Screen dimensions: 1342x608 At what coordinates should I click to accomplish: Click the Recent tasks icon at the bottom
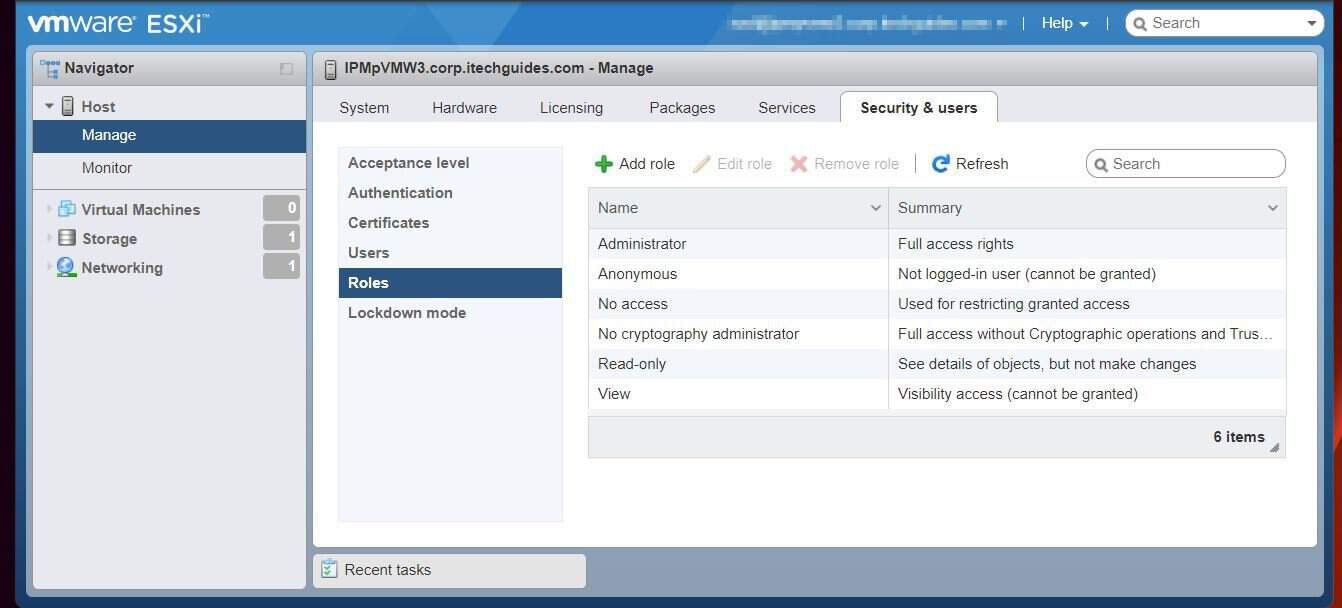coord(330,570)
